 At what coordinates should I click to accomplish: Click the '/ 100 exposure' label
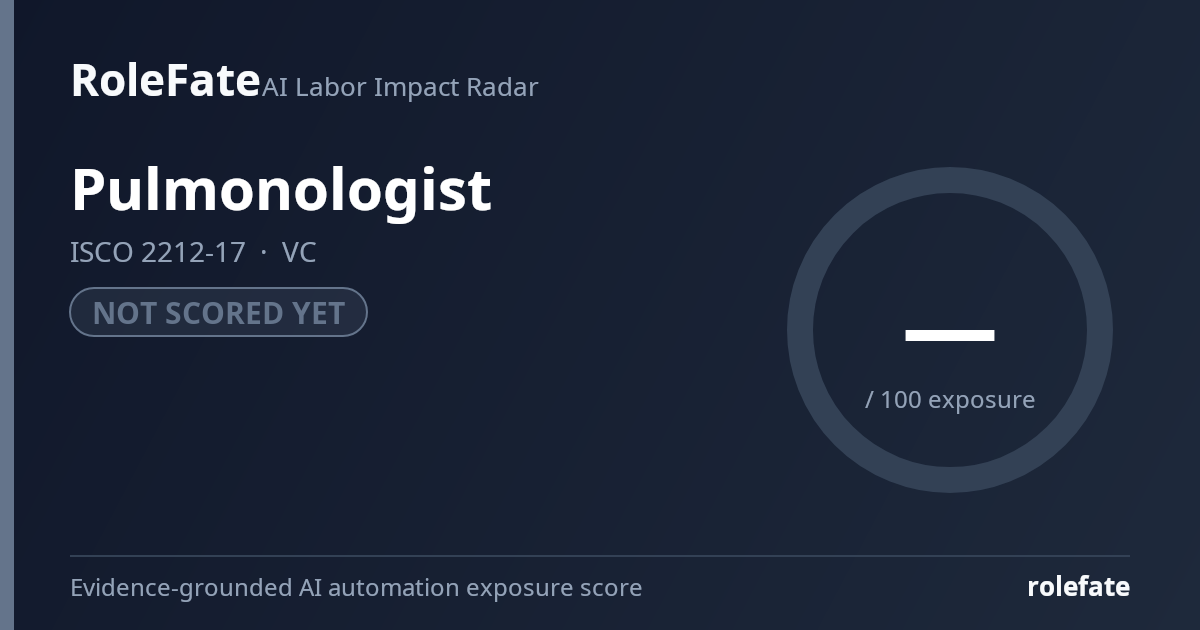point(950,399)
